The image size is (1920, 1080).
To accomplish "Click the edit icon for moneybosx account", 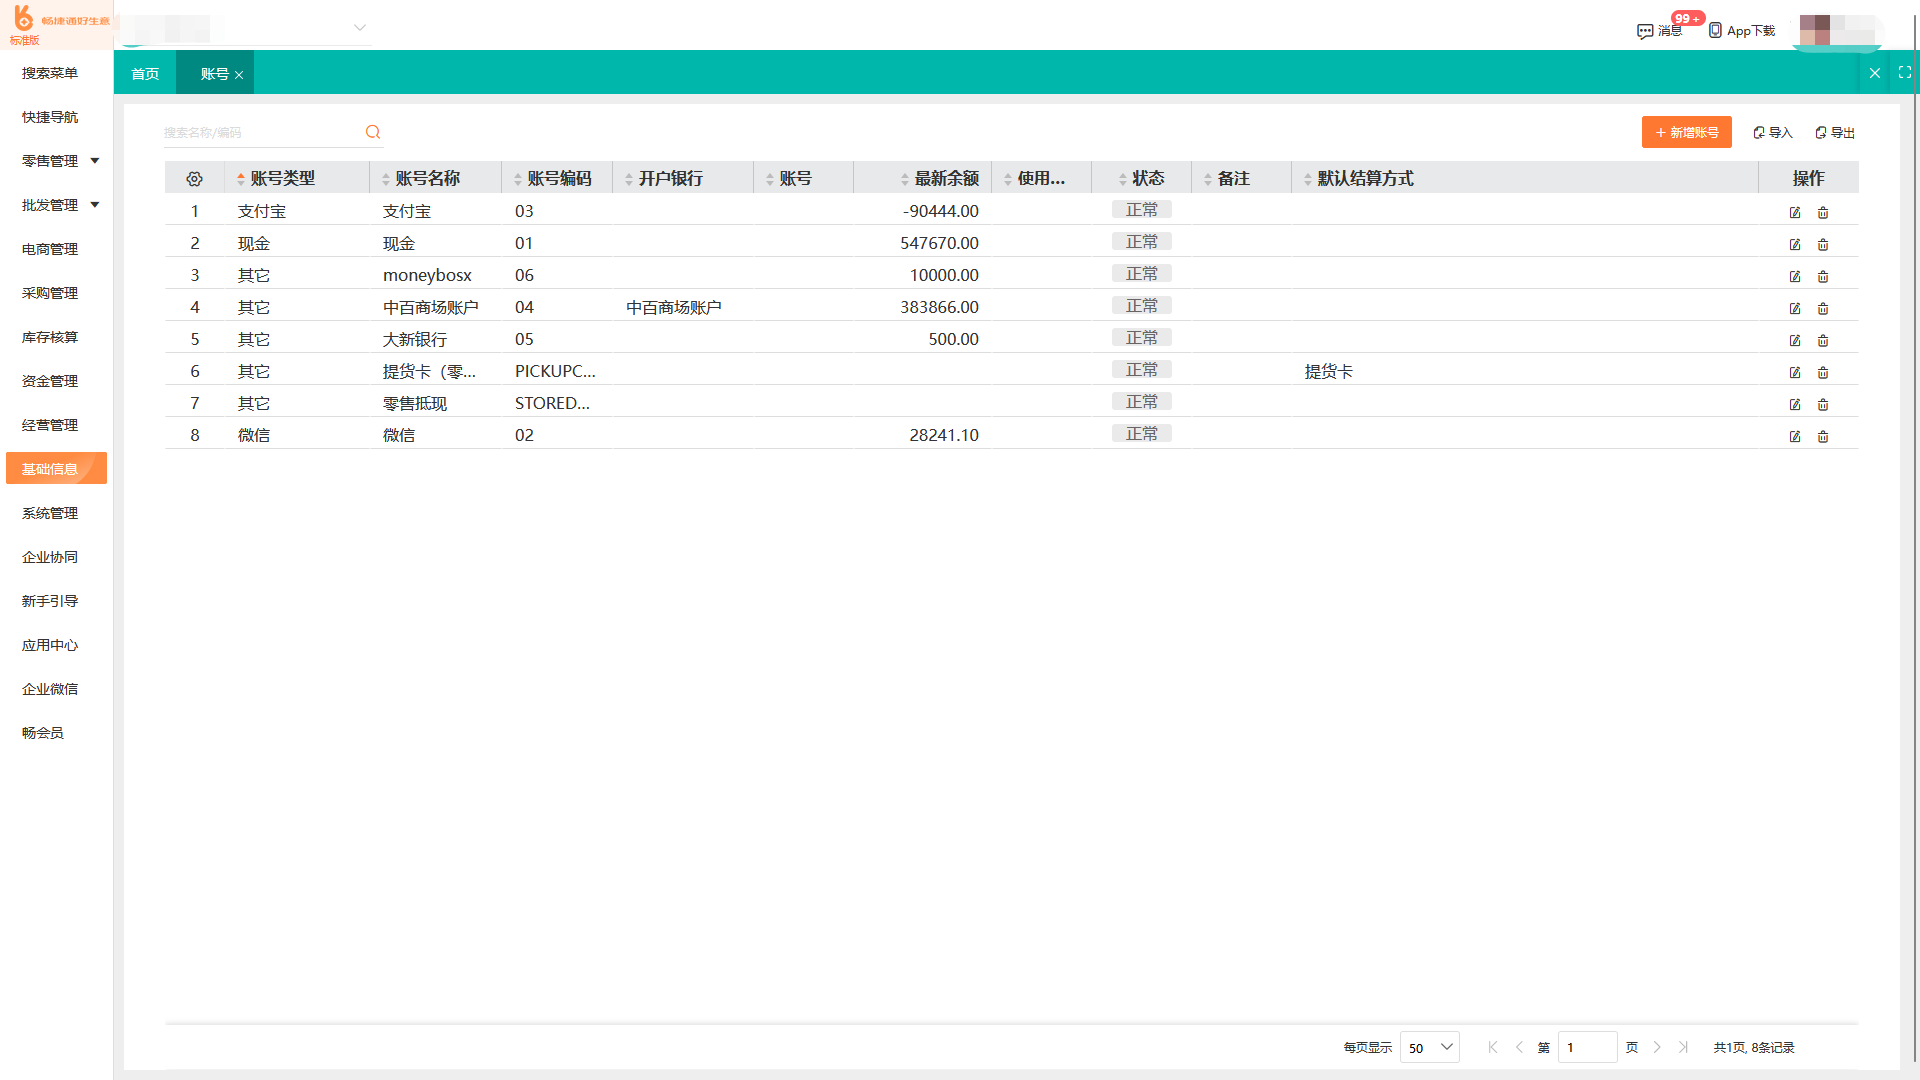I will pyautogui.click(x=1793, y=276).
